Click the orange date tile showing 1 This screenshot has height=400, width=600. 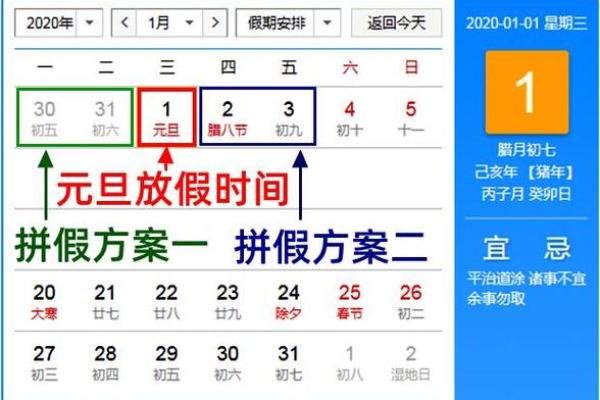(525, 91)
